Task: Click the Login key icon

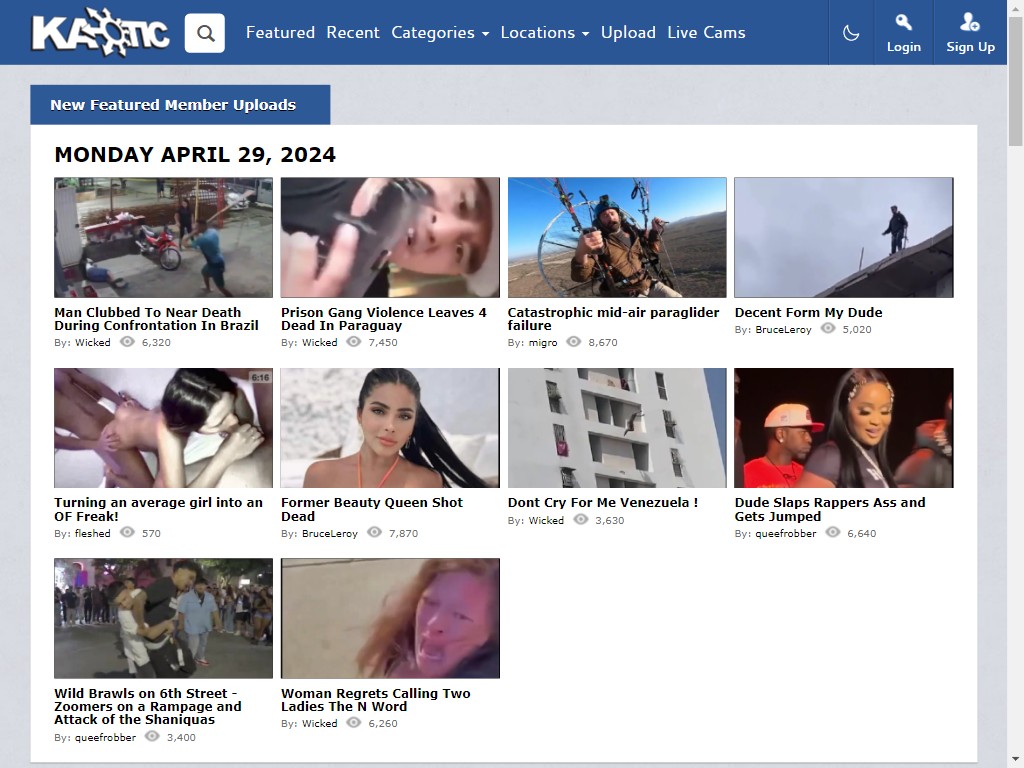Action: click(903, 23)
